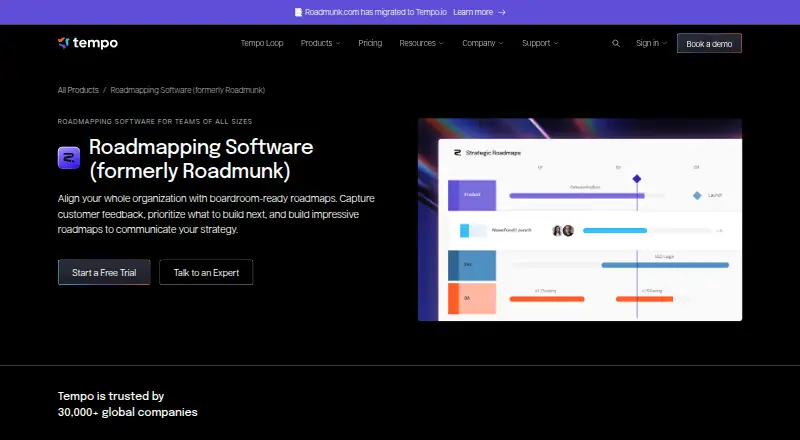Open the Sign in dropdown

[x=651, y=43]
